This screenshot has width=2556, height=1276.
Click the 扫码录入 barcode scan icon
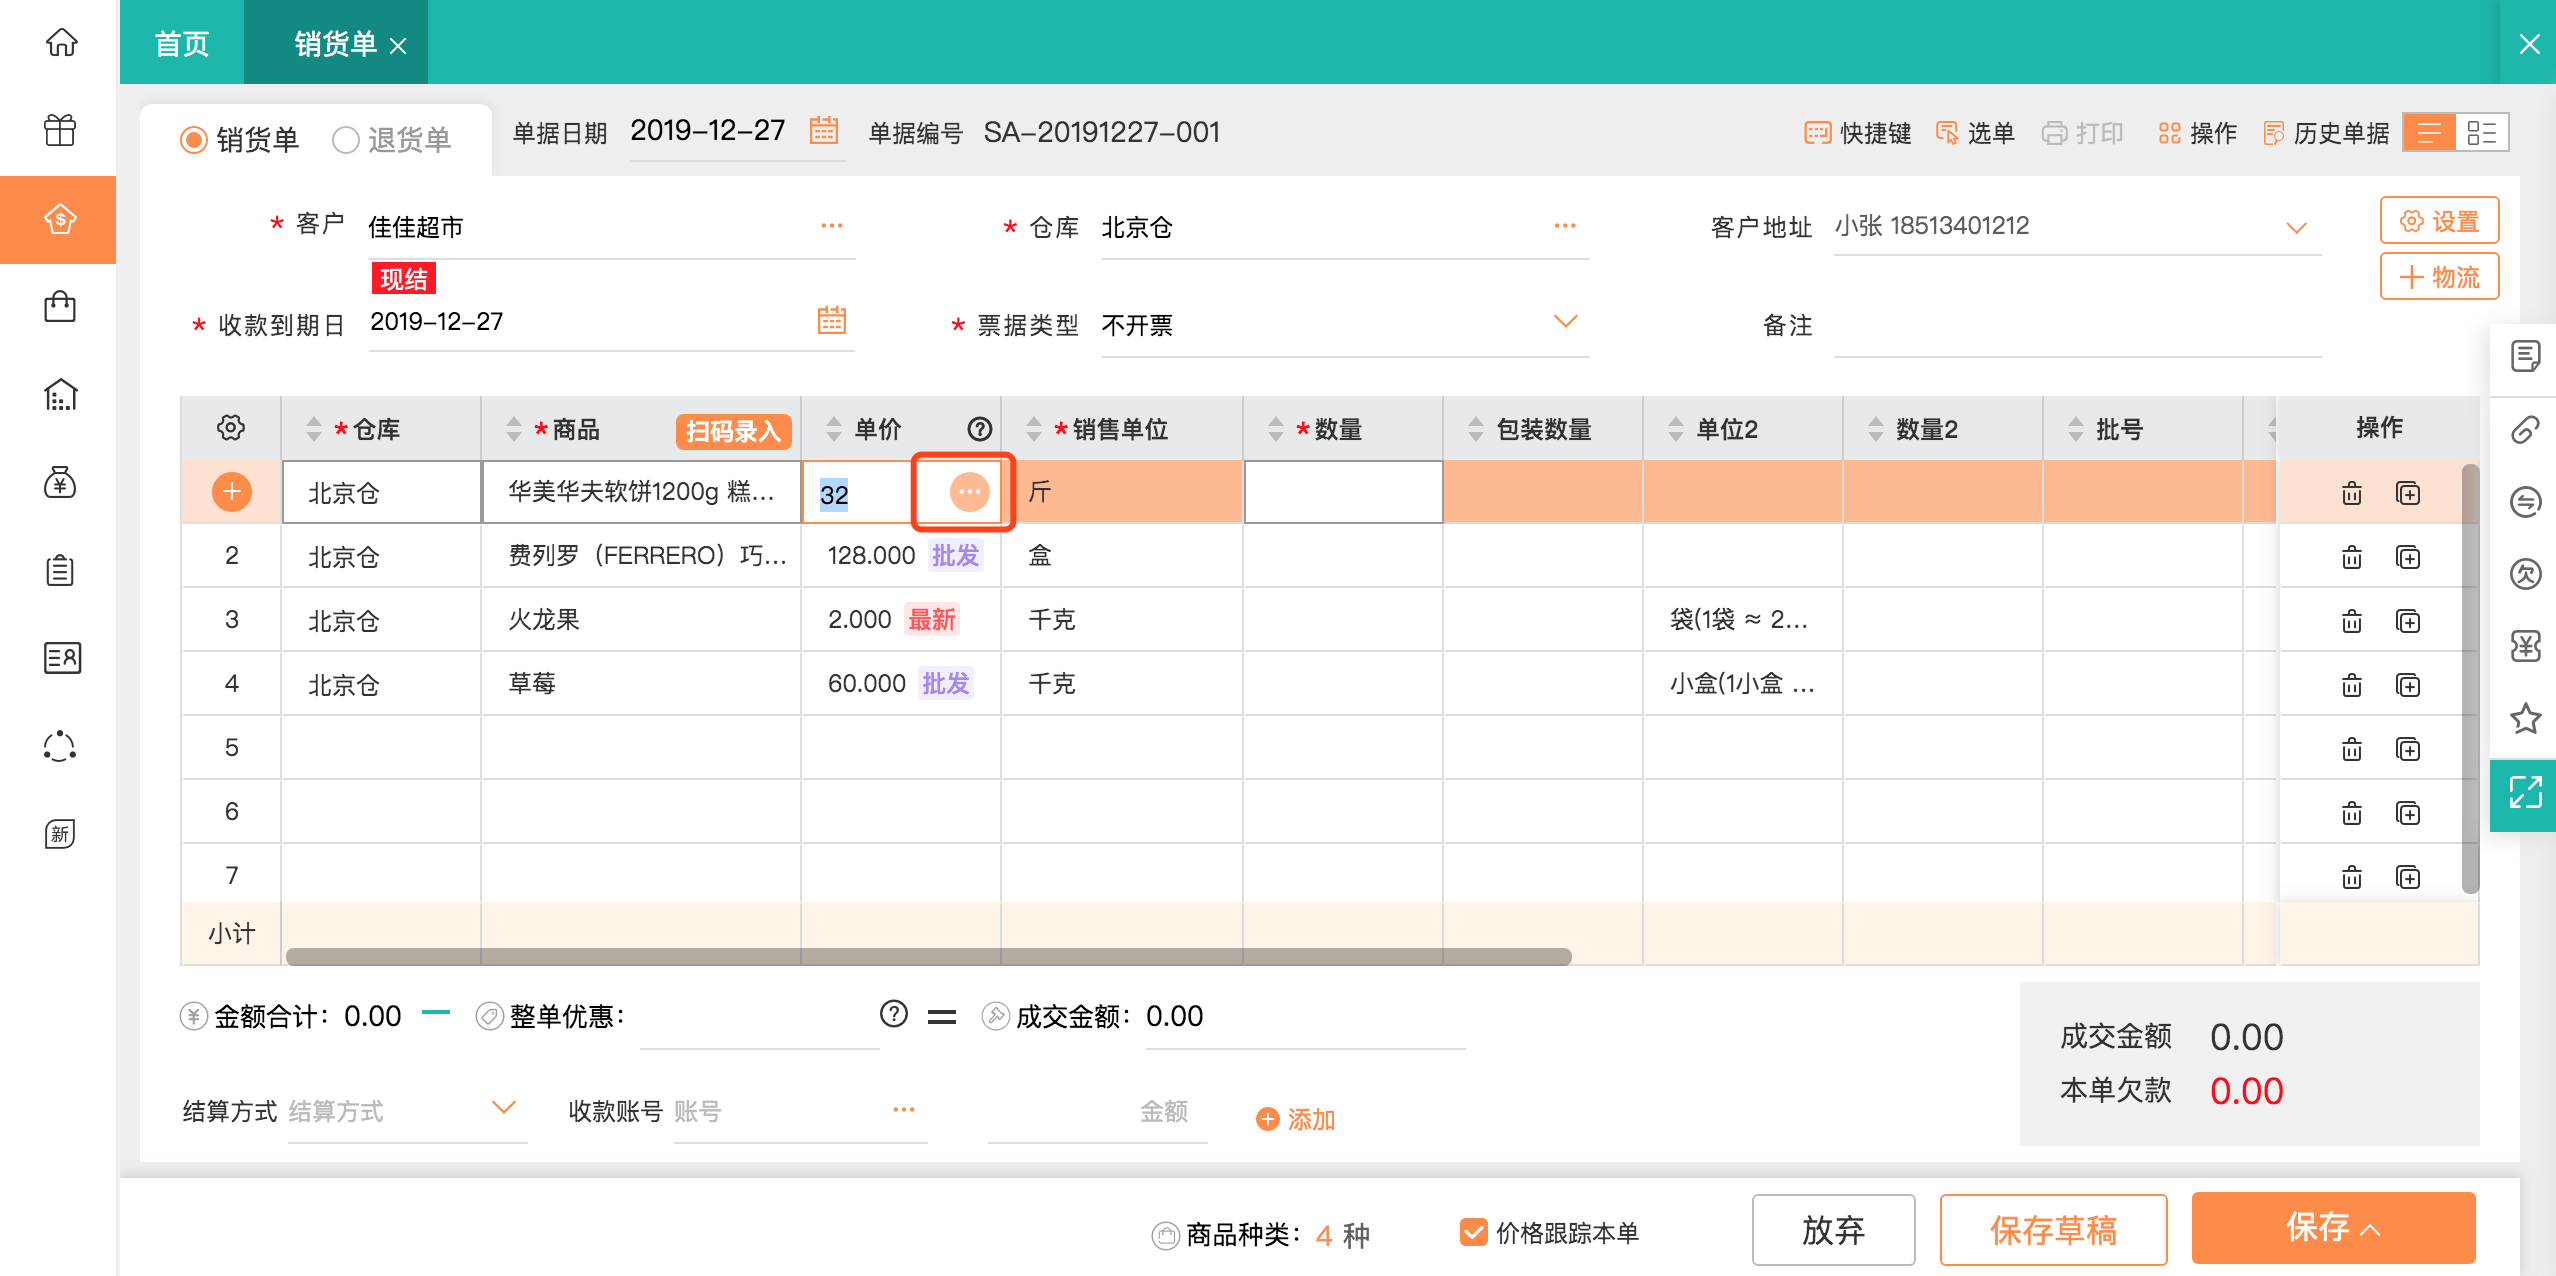point(732,430)
